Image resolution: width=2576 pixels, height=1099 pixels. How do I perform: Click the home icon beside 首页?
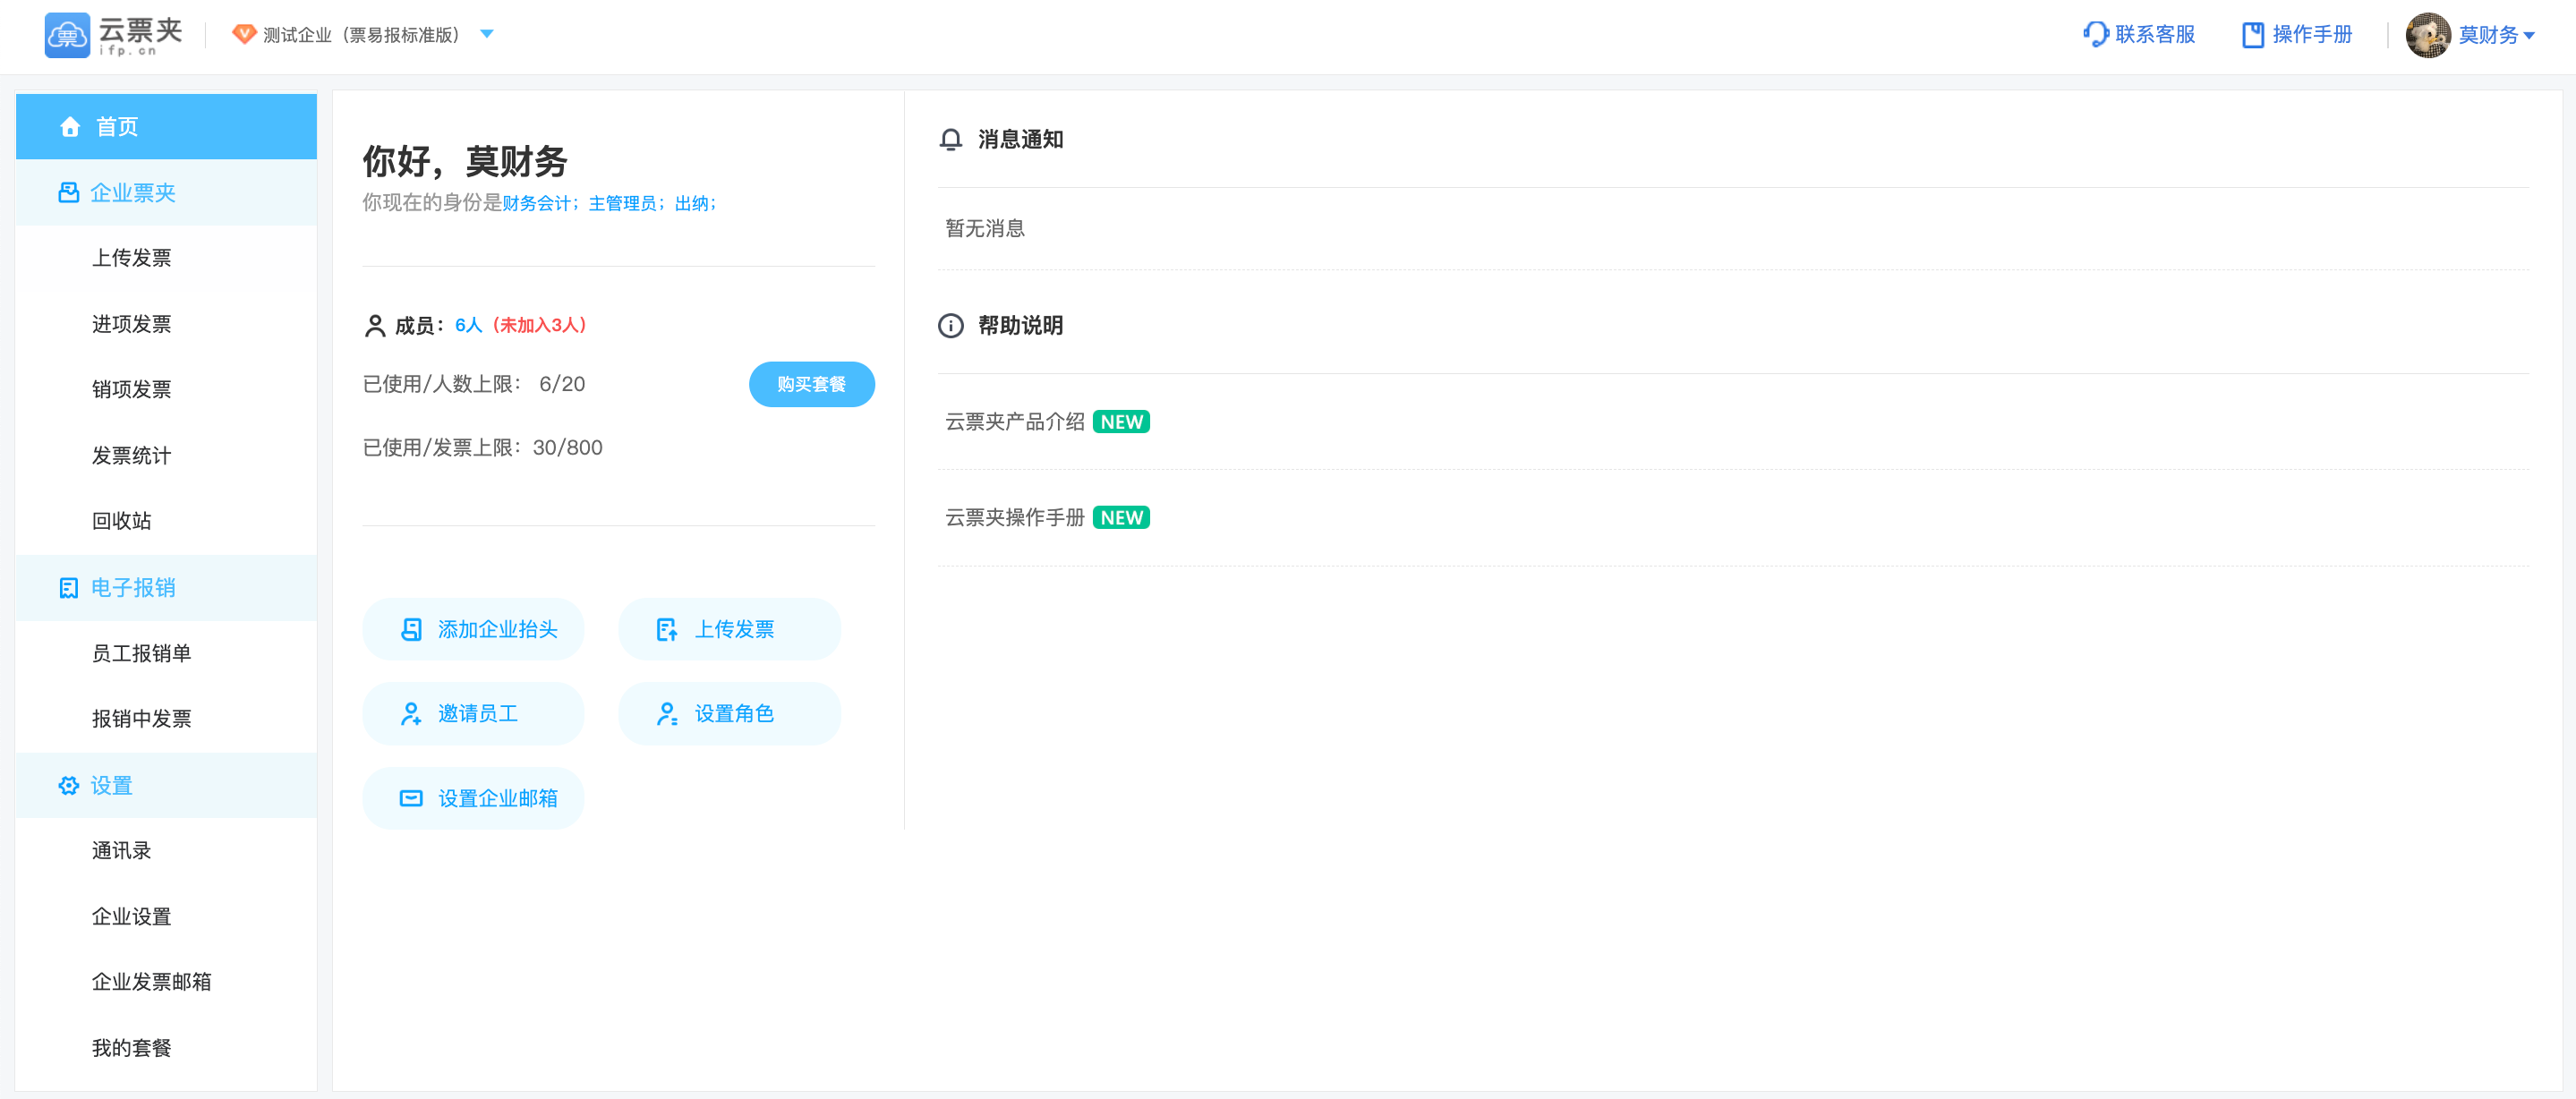tap(70, 127)
